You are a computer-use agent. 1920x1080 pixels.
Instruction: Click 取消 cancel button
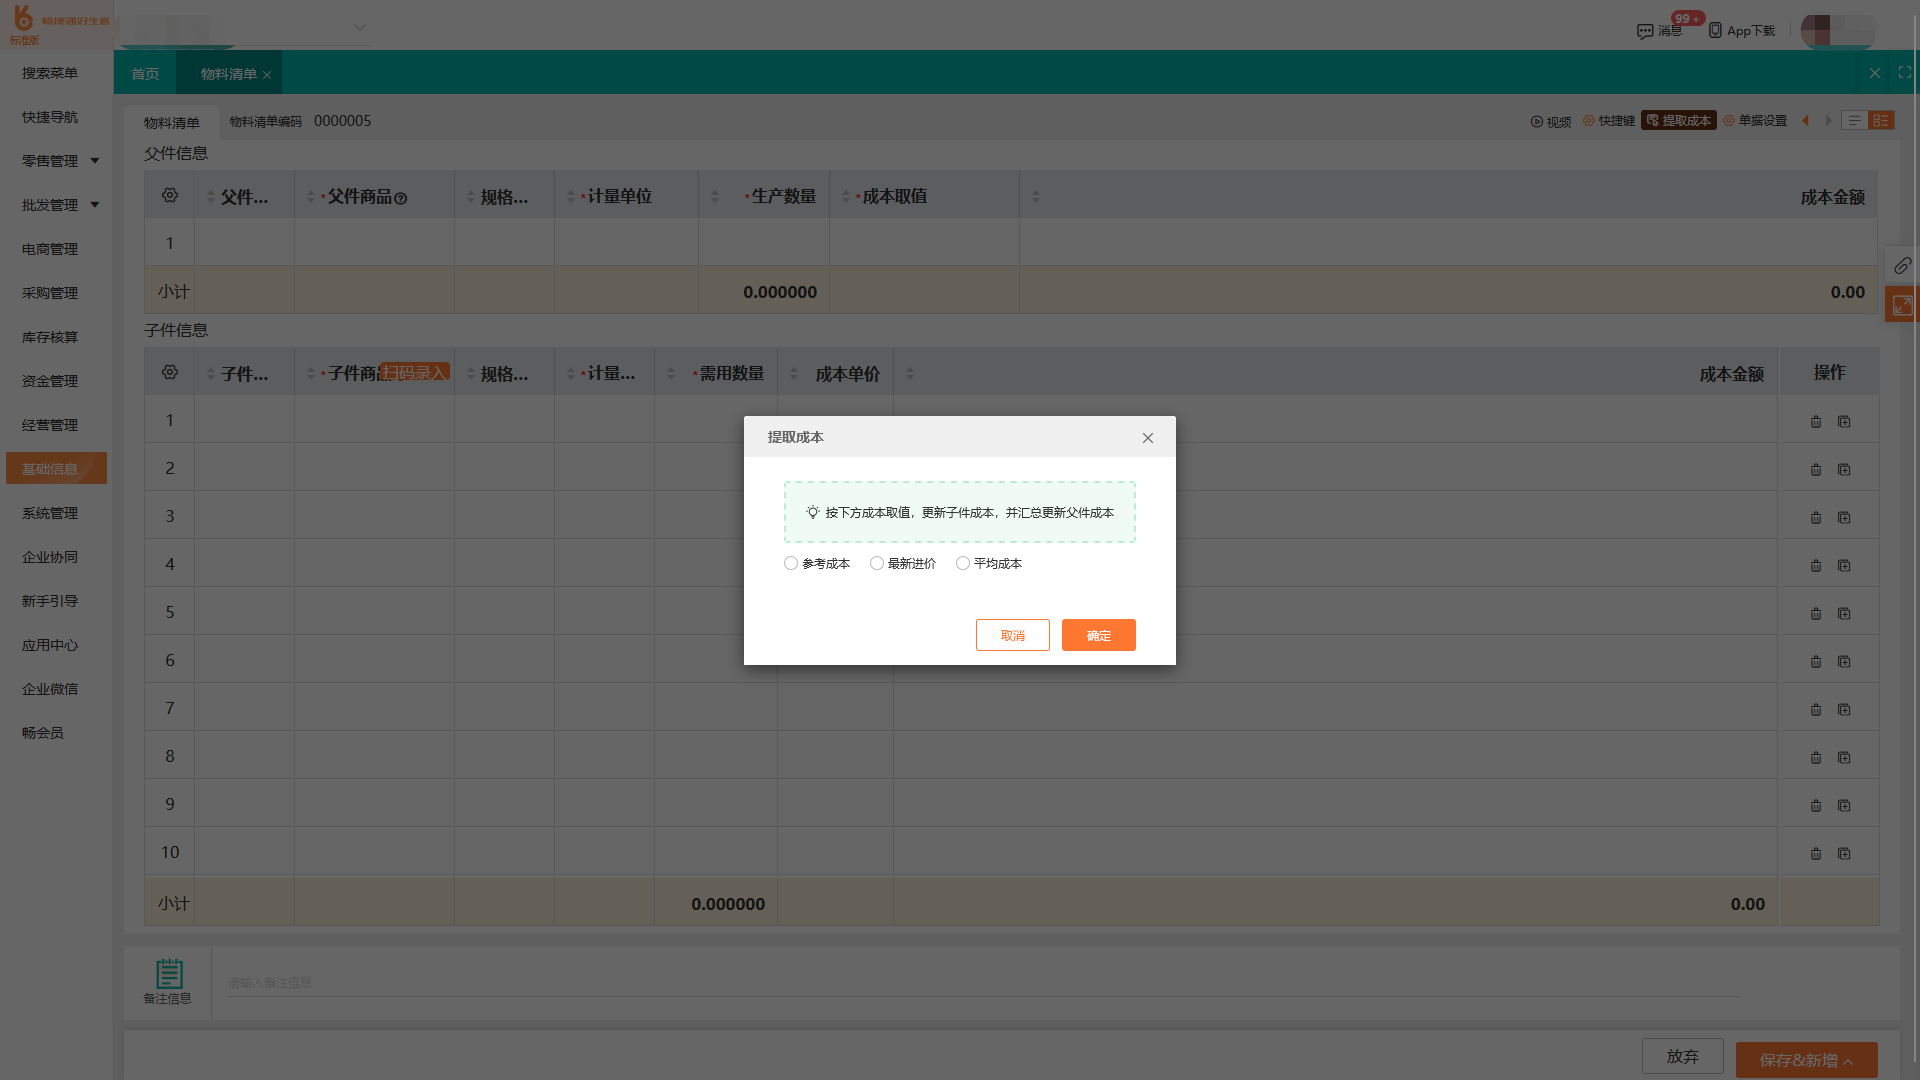click(x=1013, y=634)
